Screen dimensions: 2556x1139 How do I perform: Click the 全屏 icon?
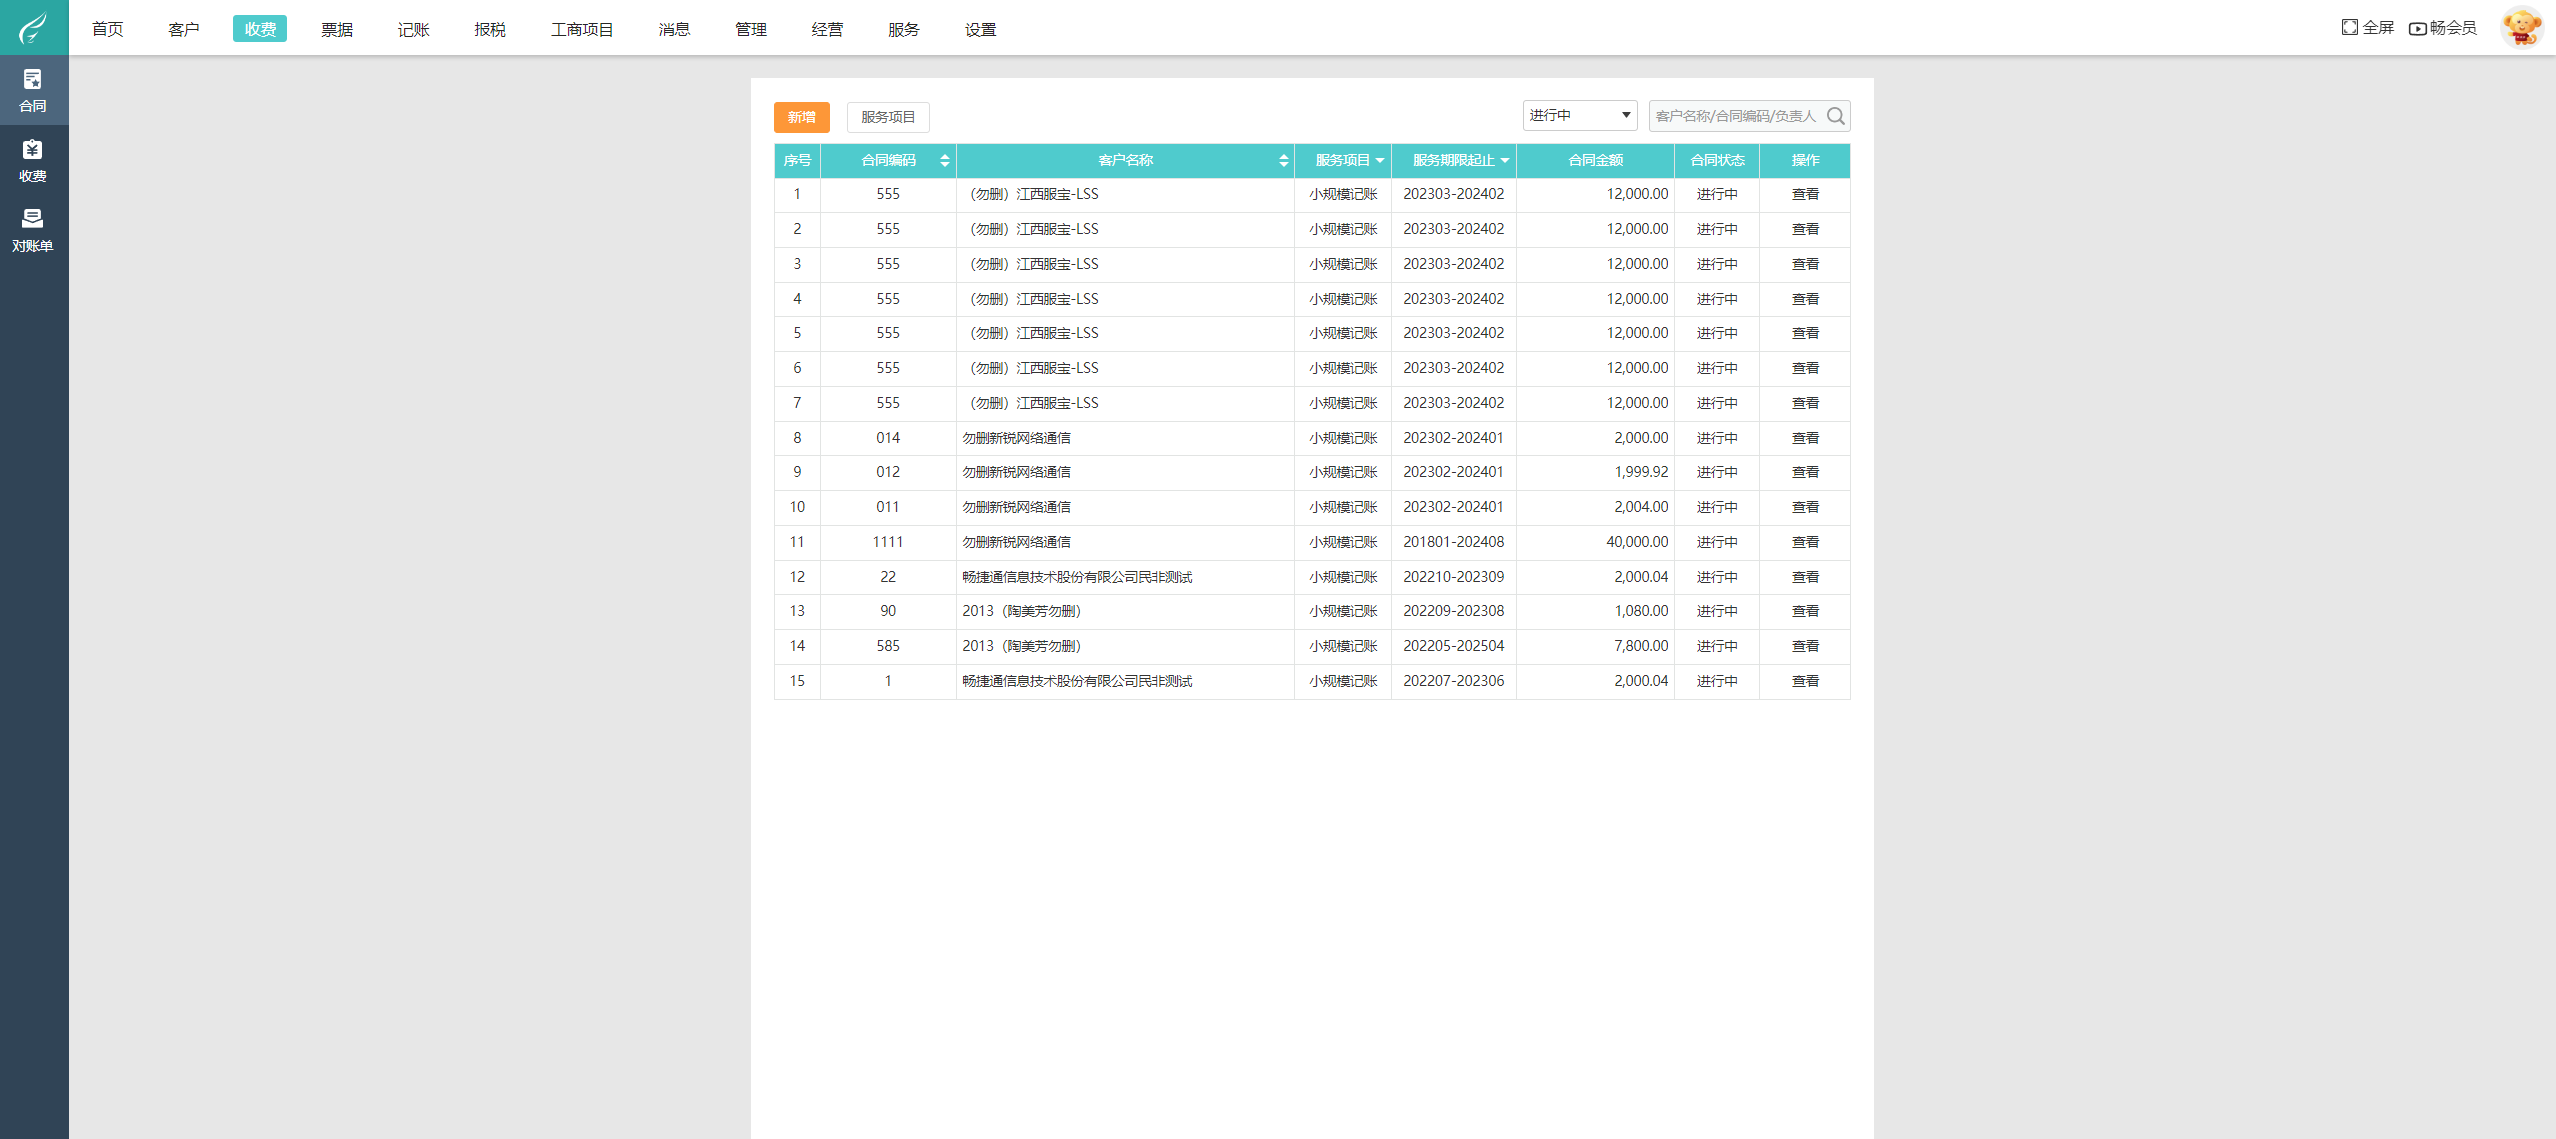pyautogui.click(x=2347, y=28)
